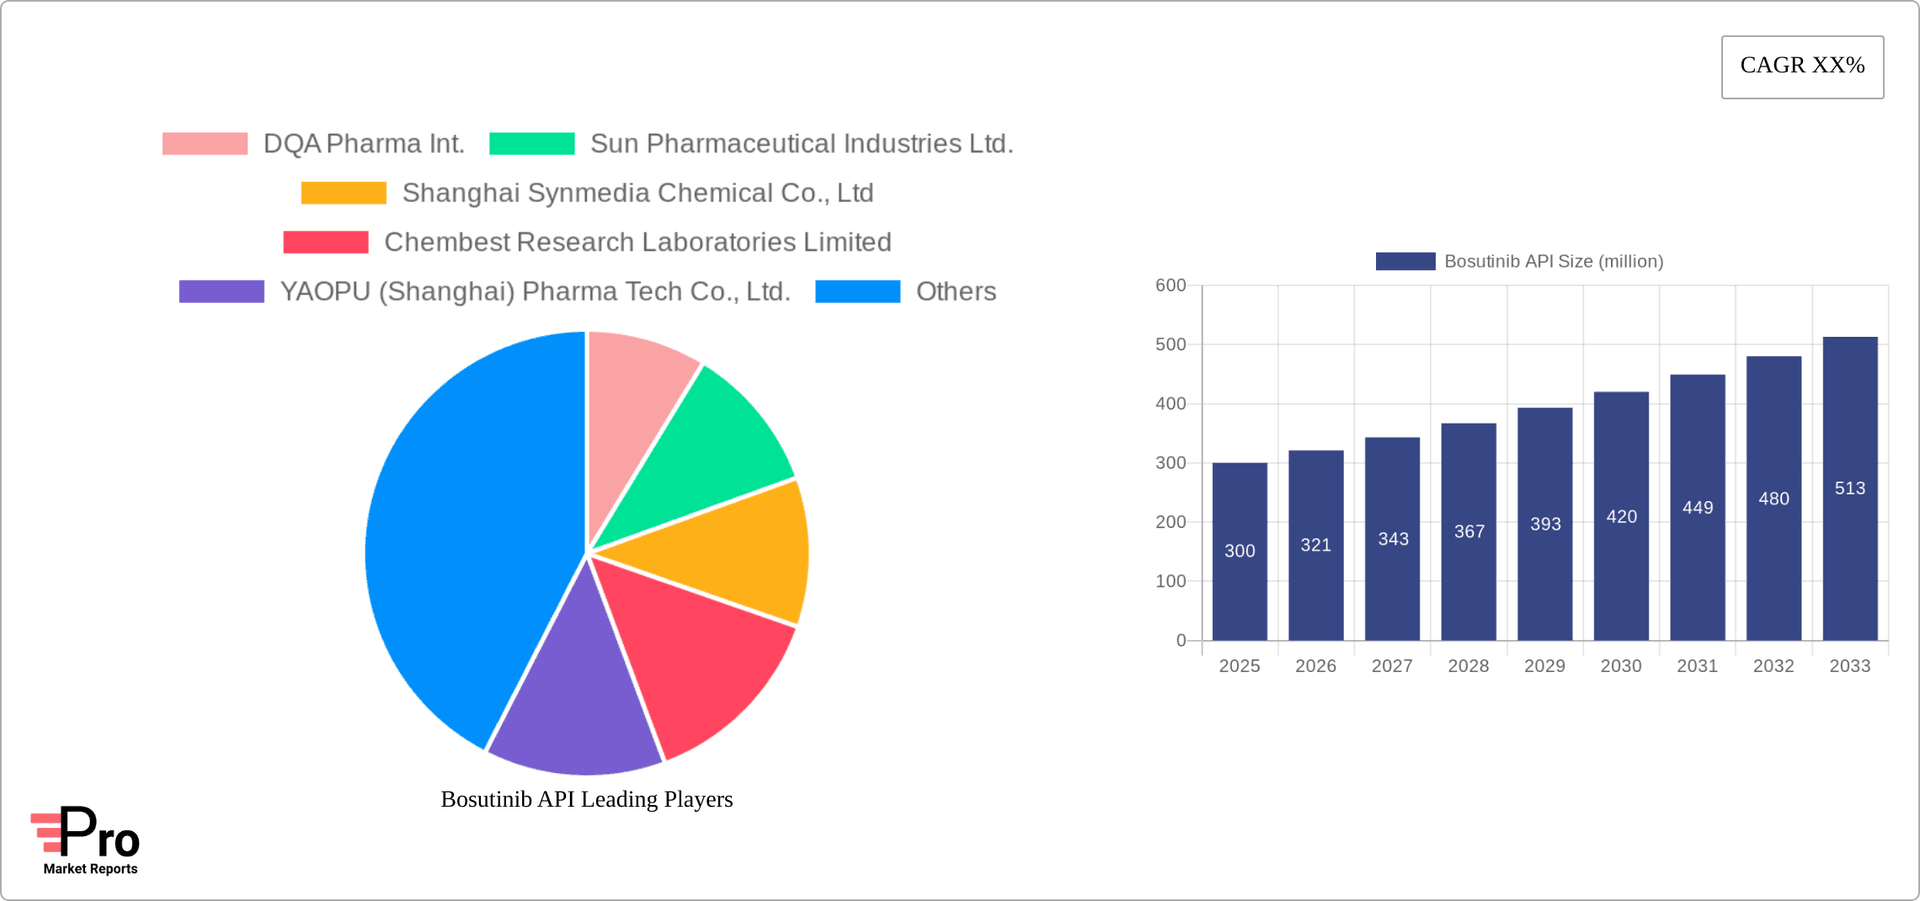Image resolution: width=1920 pixels, height=901 pixels.
Task: Select the Sun Pharmaceutical Industries legend swatch
Action: pyautogui.click(x=532, y=143)
